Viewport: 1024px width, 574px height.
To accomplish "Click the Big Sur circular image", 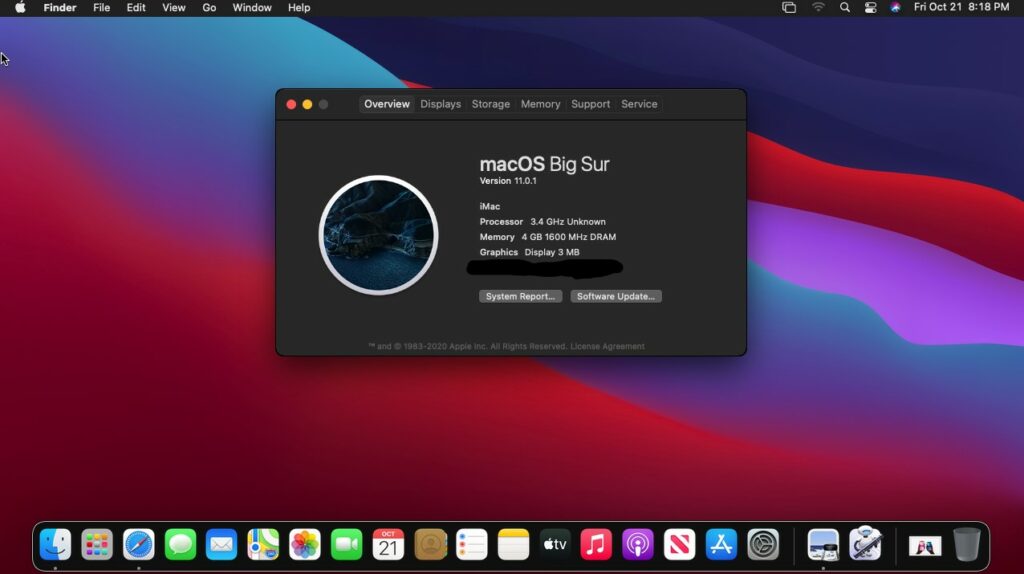I will (378, 235).
